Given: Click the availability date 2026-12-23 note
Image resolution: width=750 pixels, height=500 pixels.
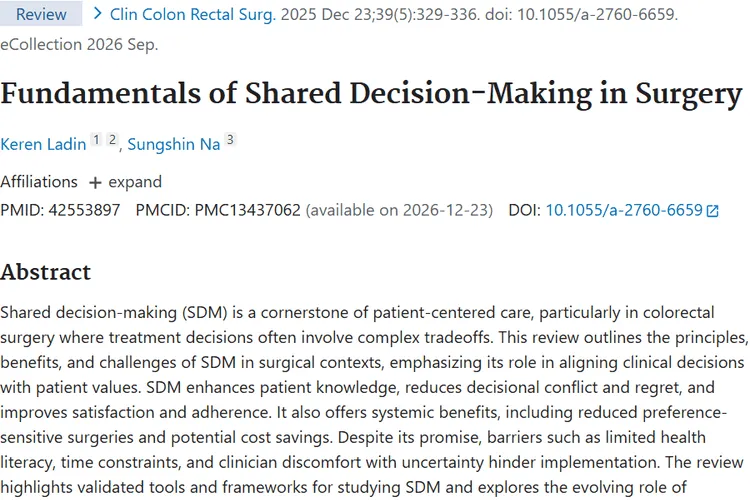Looking at the screenshot, I should (399, 210).
